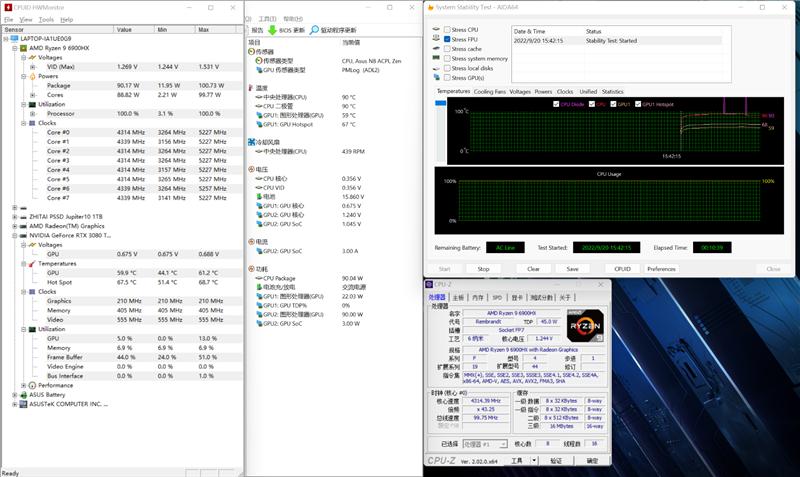The width and height of the screenshot is (800, 477).
Task: Click the Preferences button in AIDA64
Action: point(661,268)
